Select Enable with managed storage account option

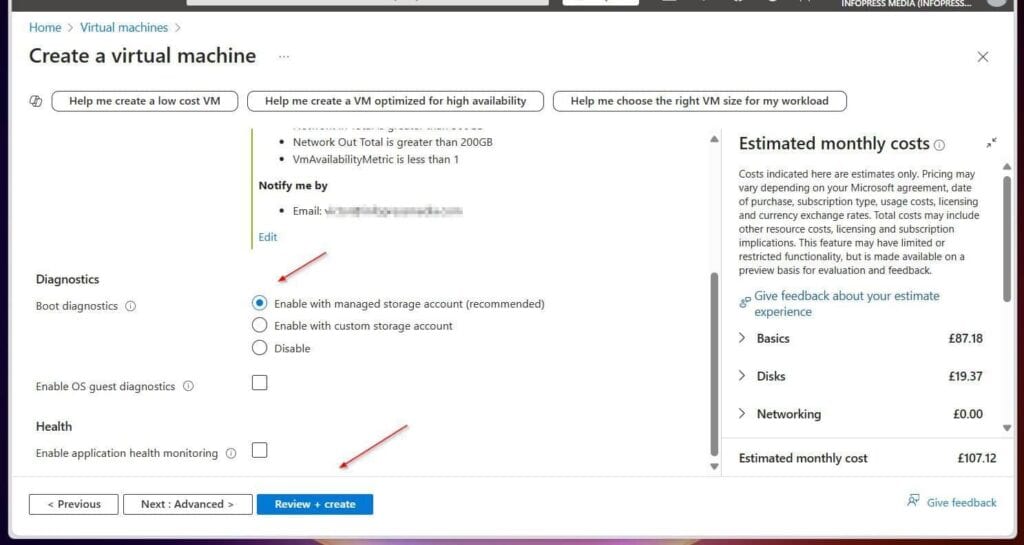pyautogui.click(x=260, y=303)
